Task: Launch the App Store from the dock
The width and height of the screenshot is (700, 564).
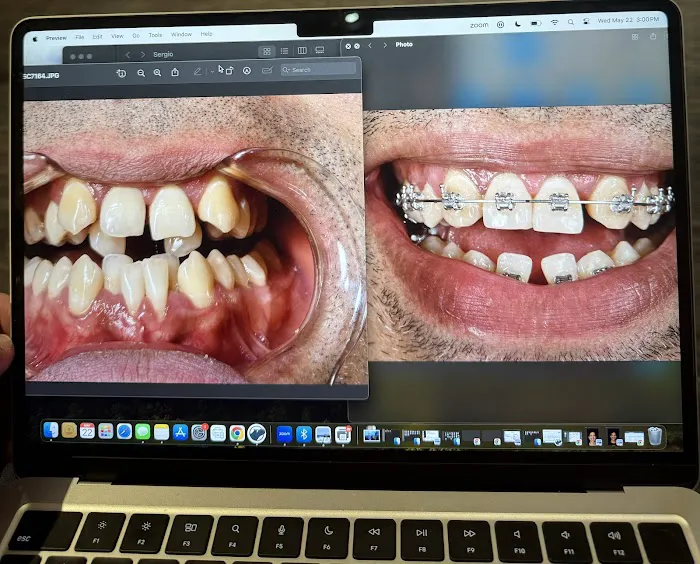Action: pos(180,432)
